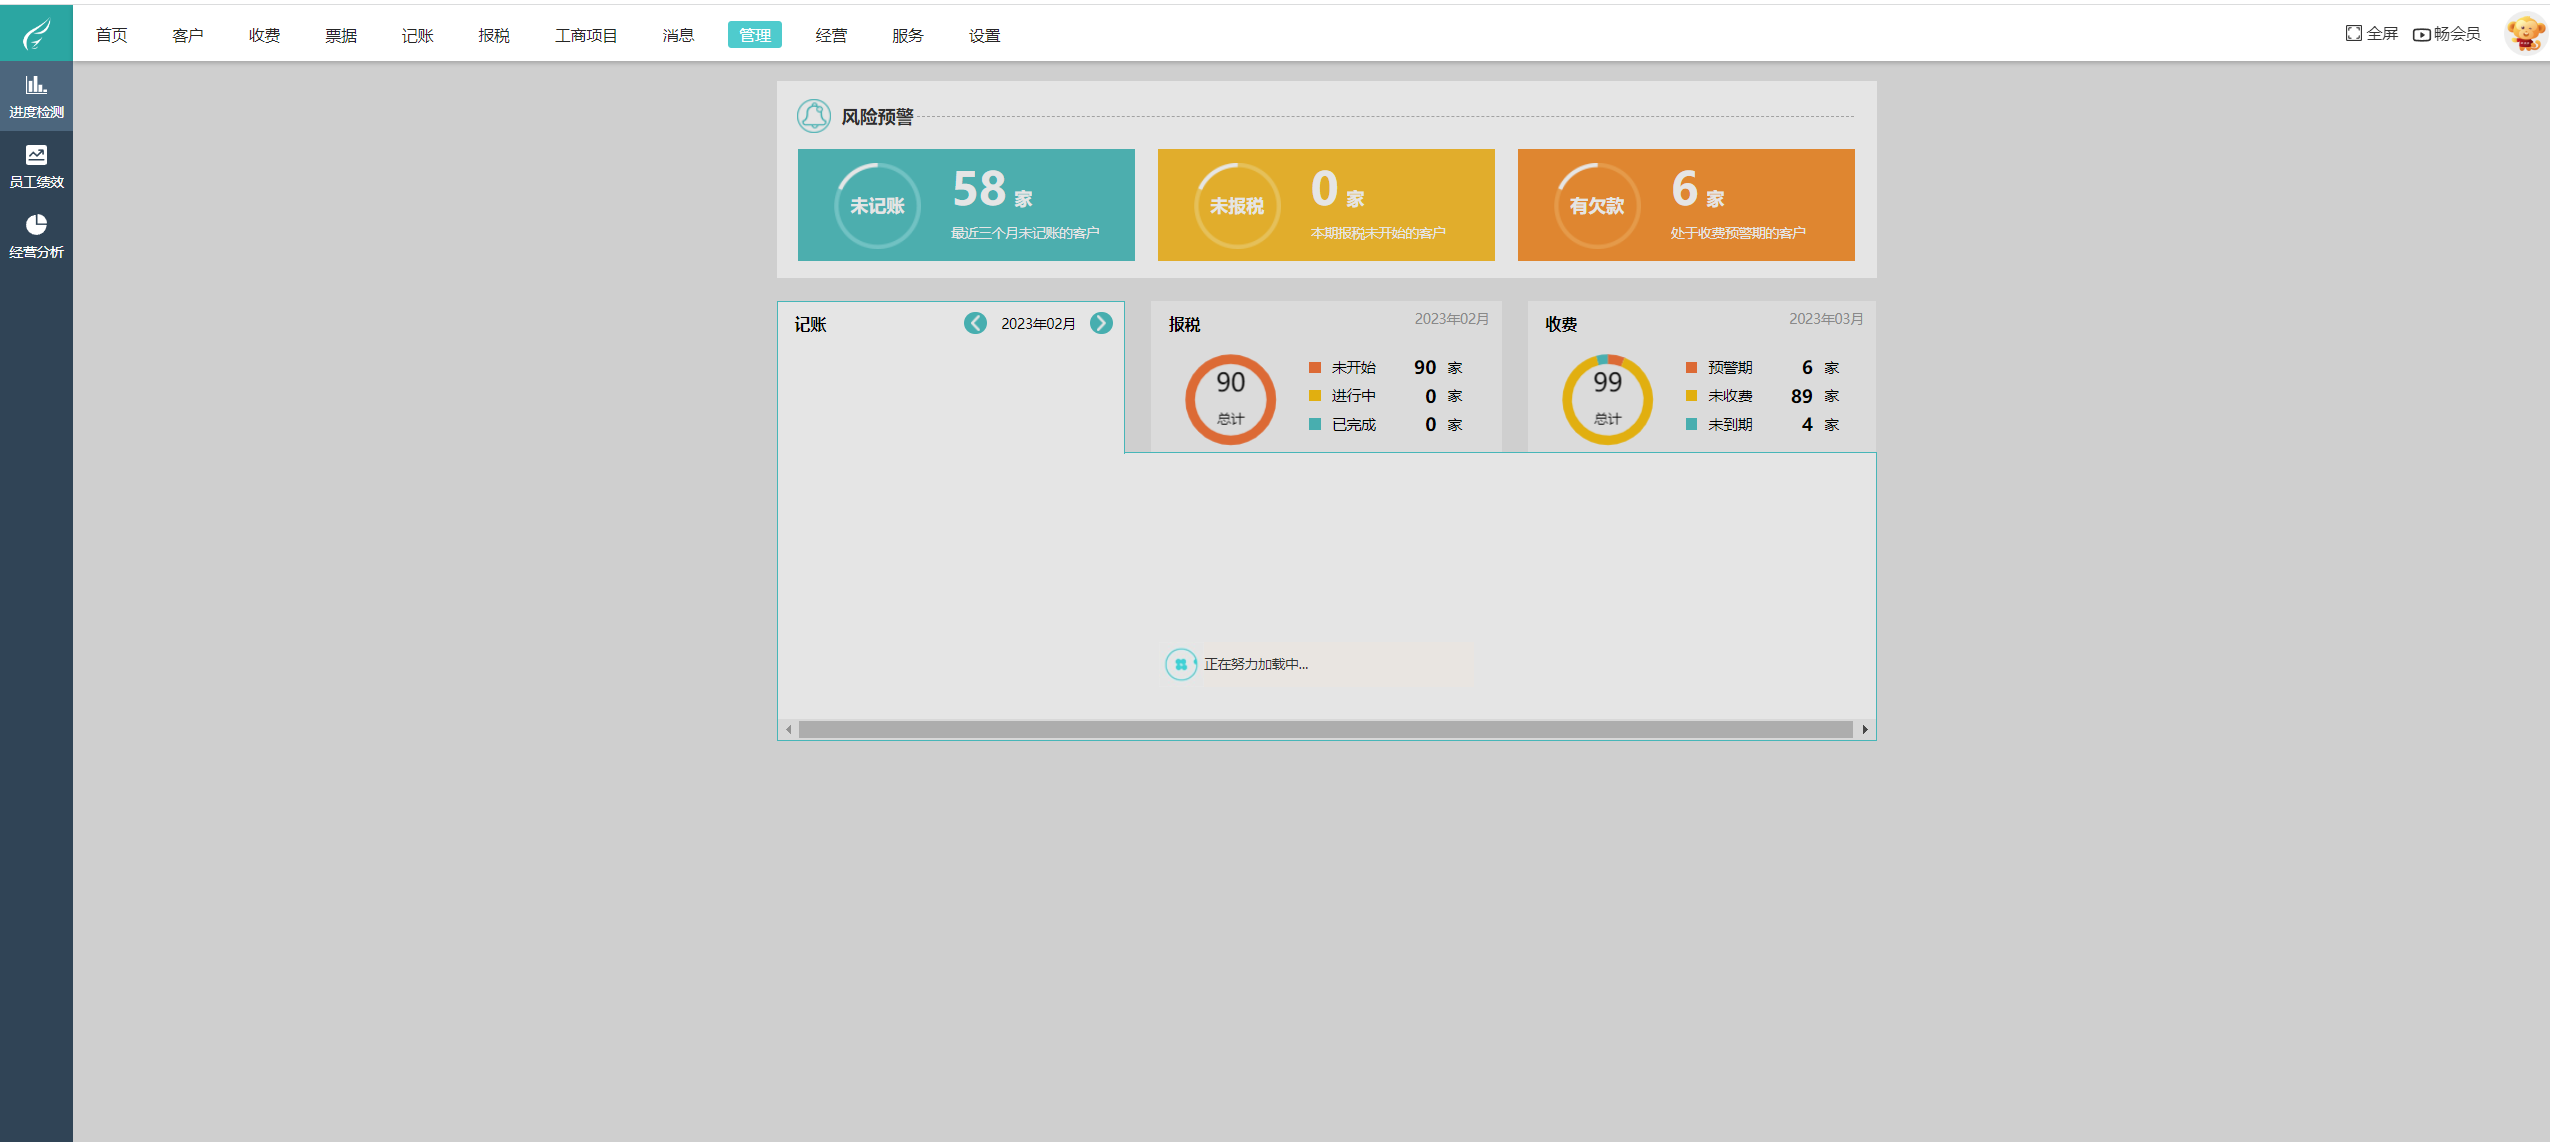Click the horizontal scrollbar at bottom
2550x1142 pixels.
click(x=1324, y=730)
